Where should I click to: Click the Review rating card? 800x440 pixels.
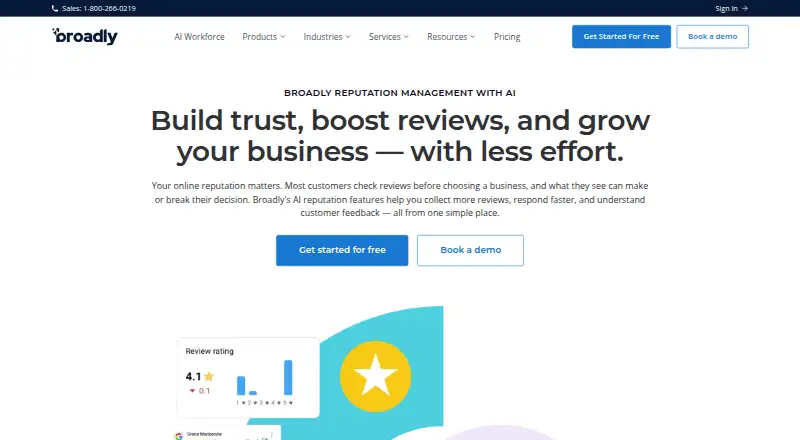(x=248, y=377)
